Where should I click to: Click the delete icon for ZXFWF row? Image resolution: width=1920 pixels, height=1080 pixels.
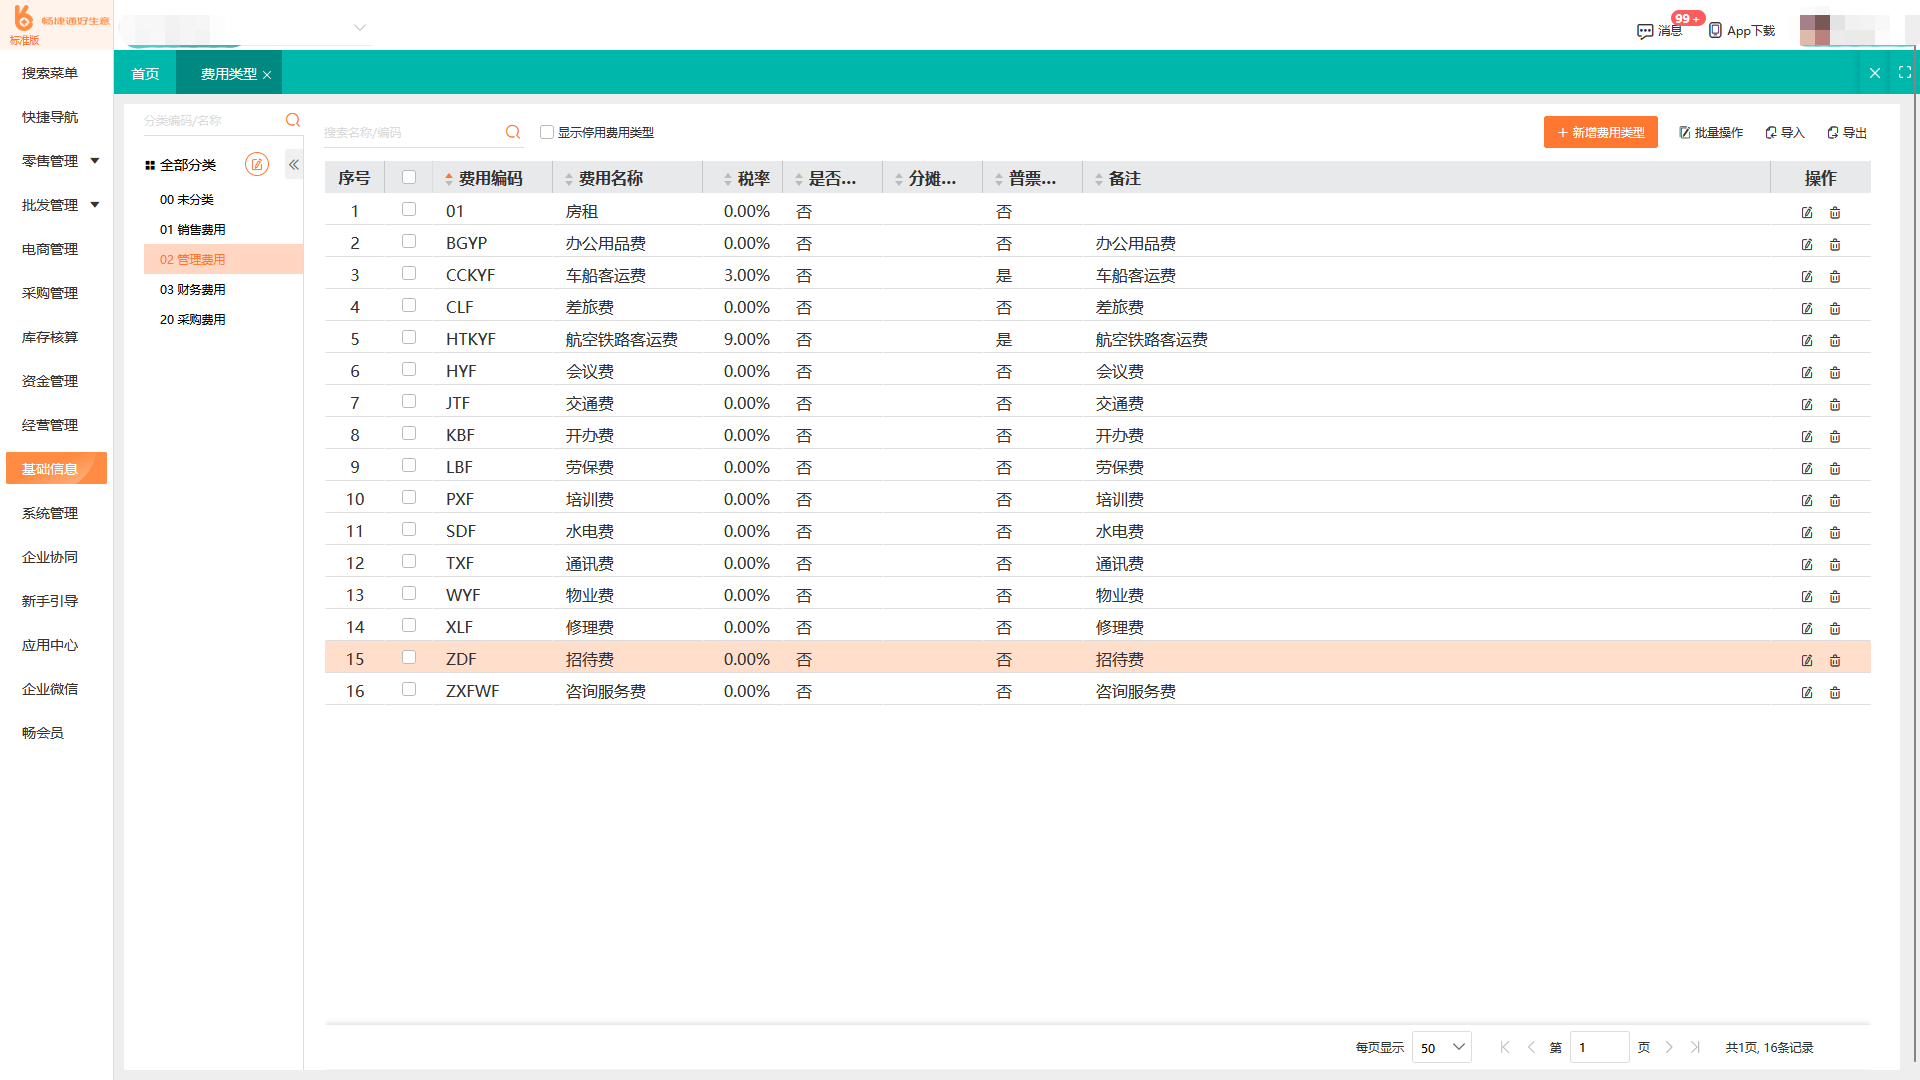(1834, 690)
